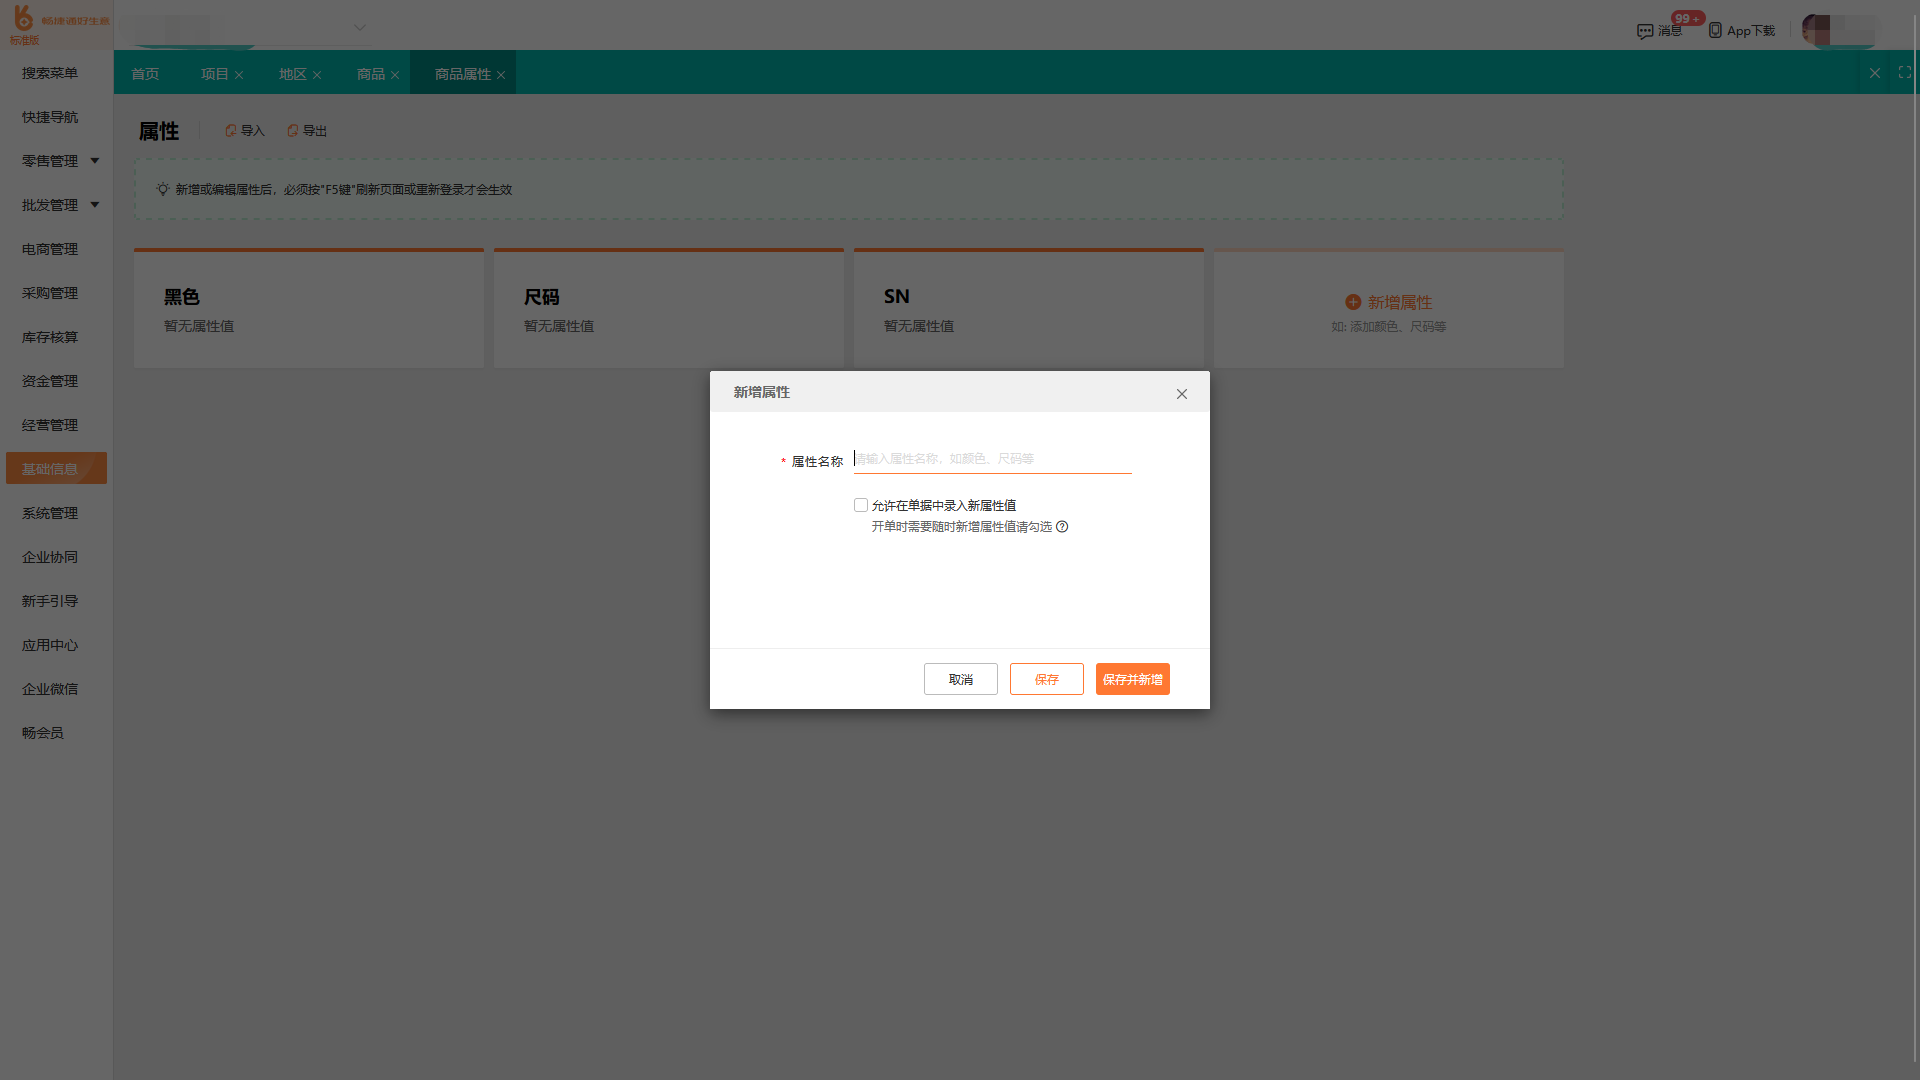The width and height of the screenshot is (1920, 1080).
Task: Expand 批发管理 sidebar menu
Action: pos(57,204)
